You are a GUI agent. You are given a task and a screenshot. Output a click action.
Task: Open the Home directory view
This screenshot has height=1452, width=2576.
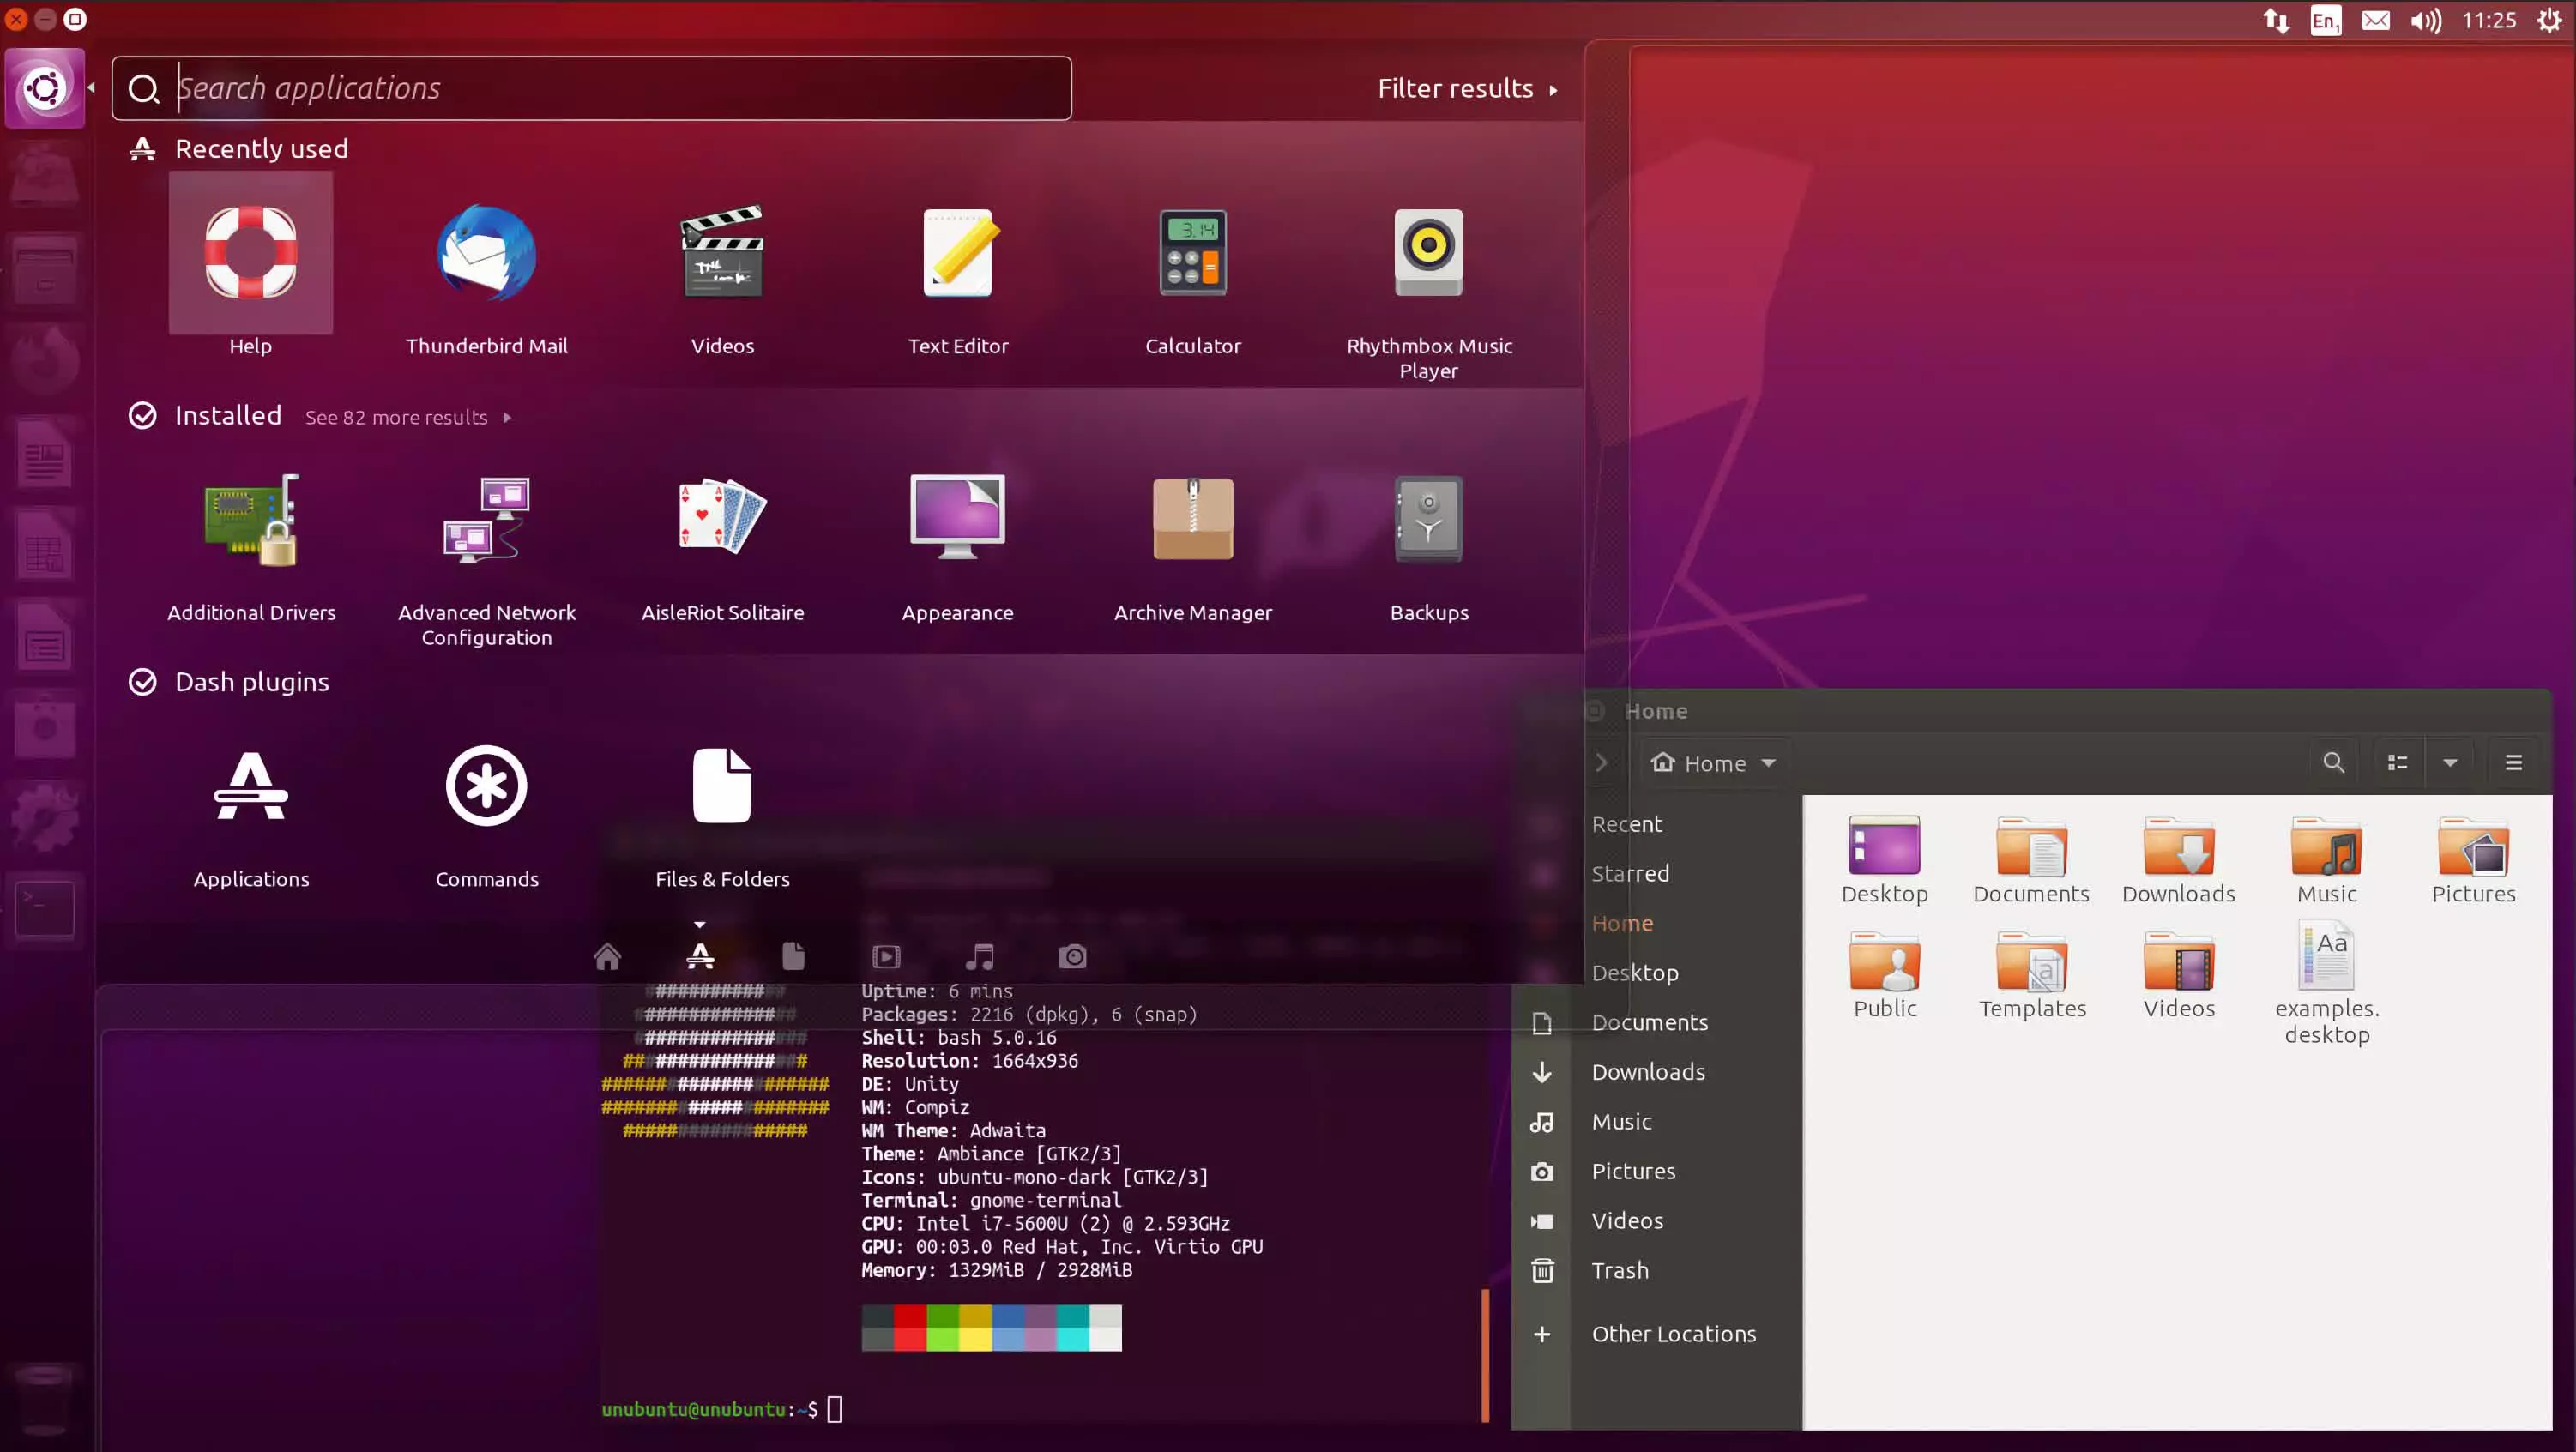click(x=1622, y=921)
